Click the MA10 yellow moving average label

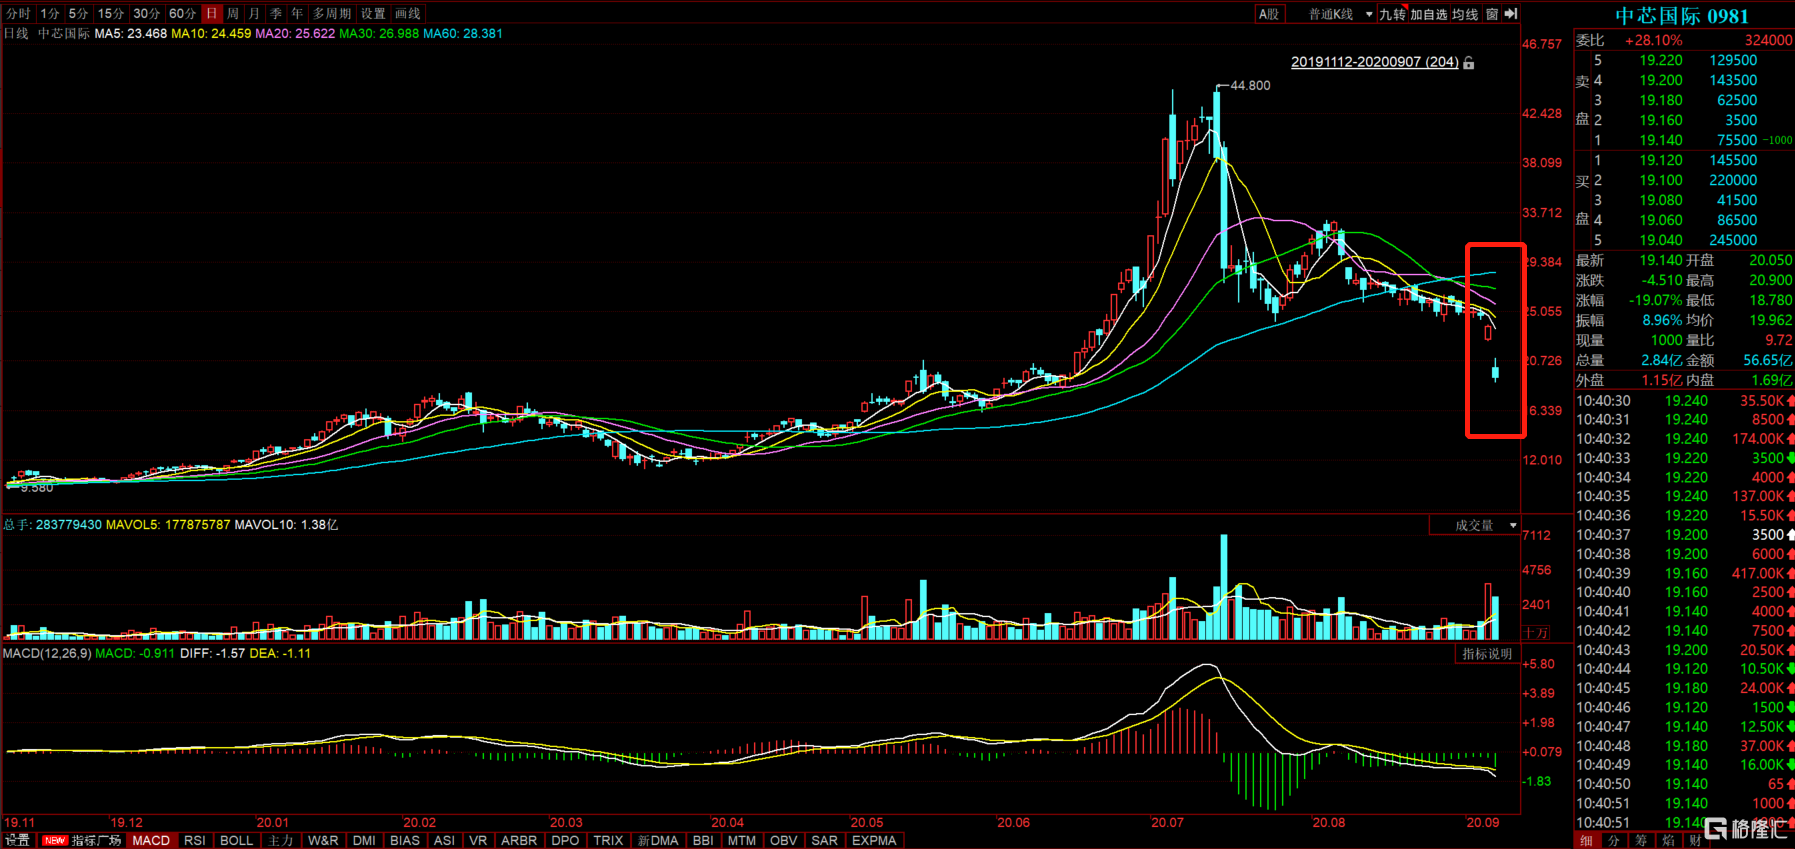click(x=211, y=34)
